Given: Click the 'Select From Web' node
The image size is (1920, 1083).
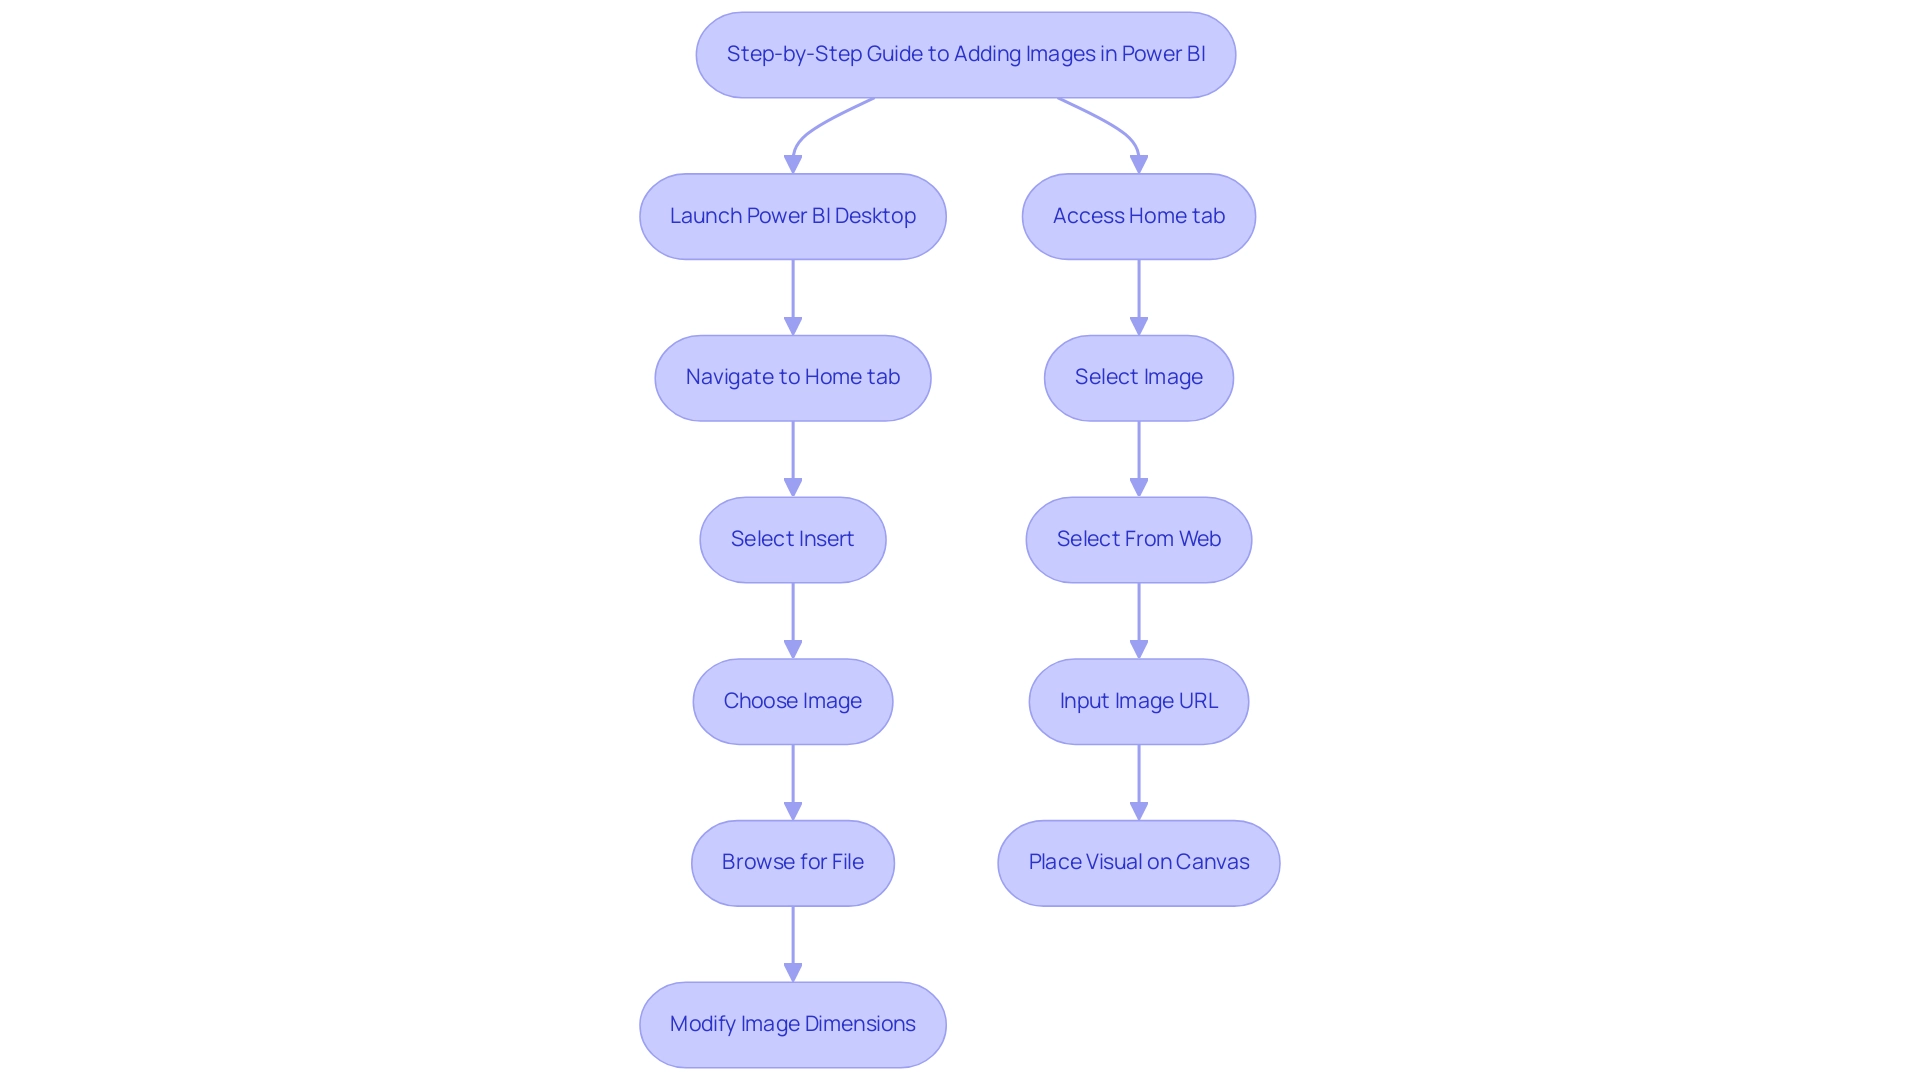Looking at the screenshot, I should tap(1139, 538).
